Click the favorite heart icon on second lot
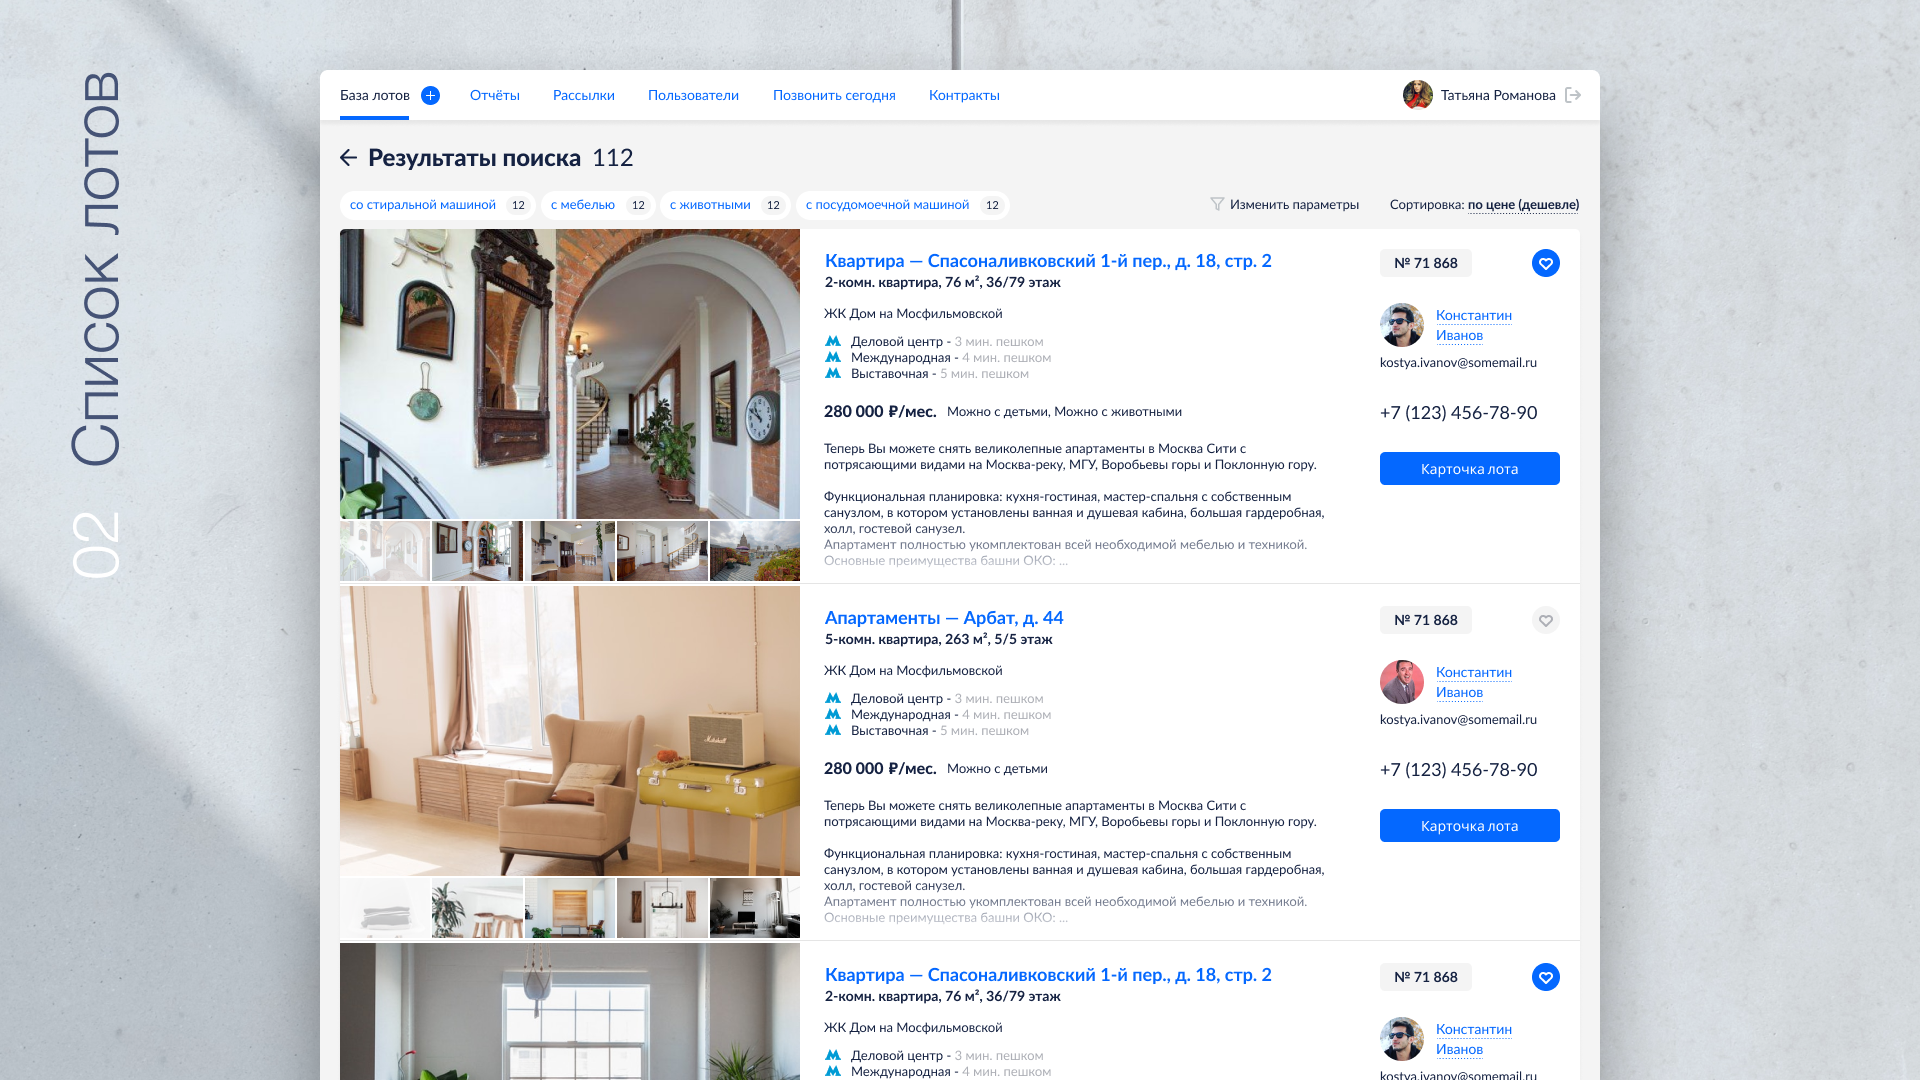 pos(1545,620)
